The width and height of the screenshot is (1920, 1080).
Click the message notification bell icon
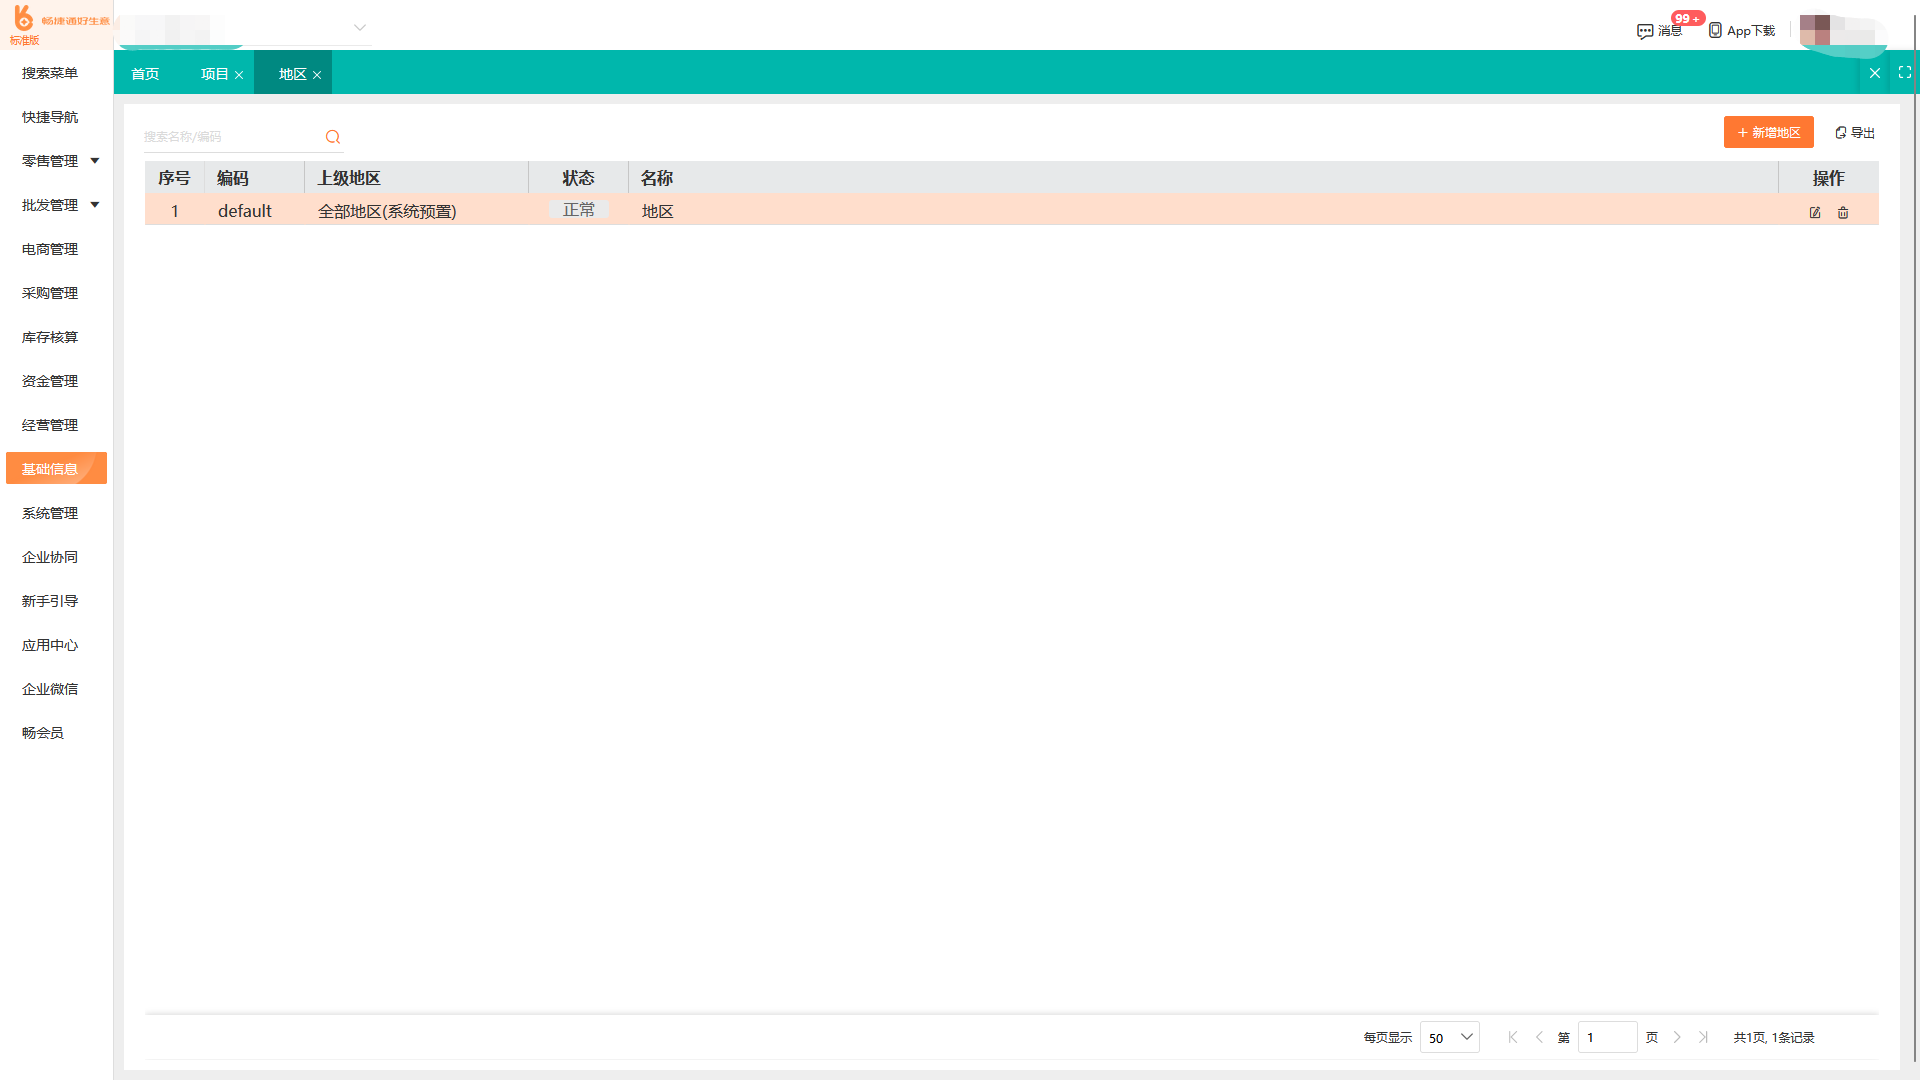(1646, 29)
